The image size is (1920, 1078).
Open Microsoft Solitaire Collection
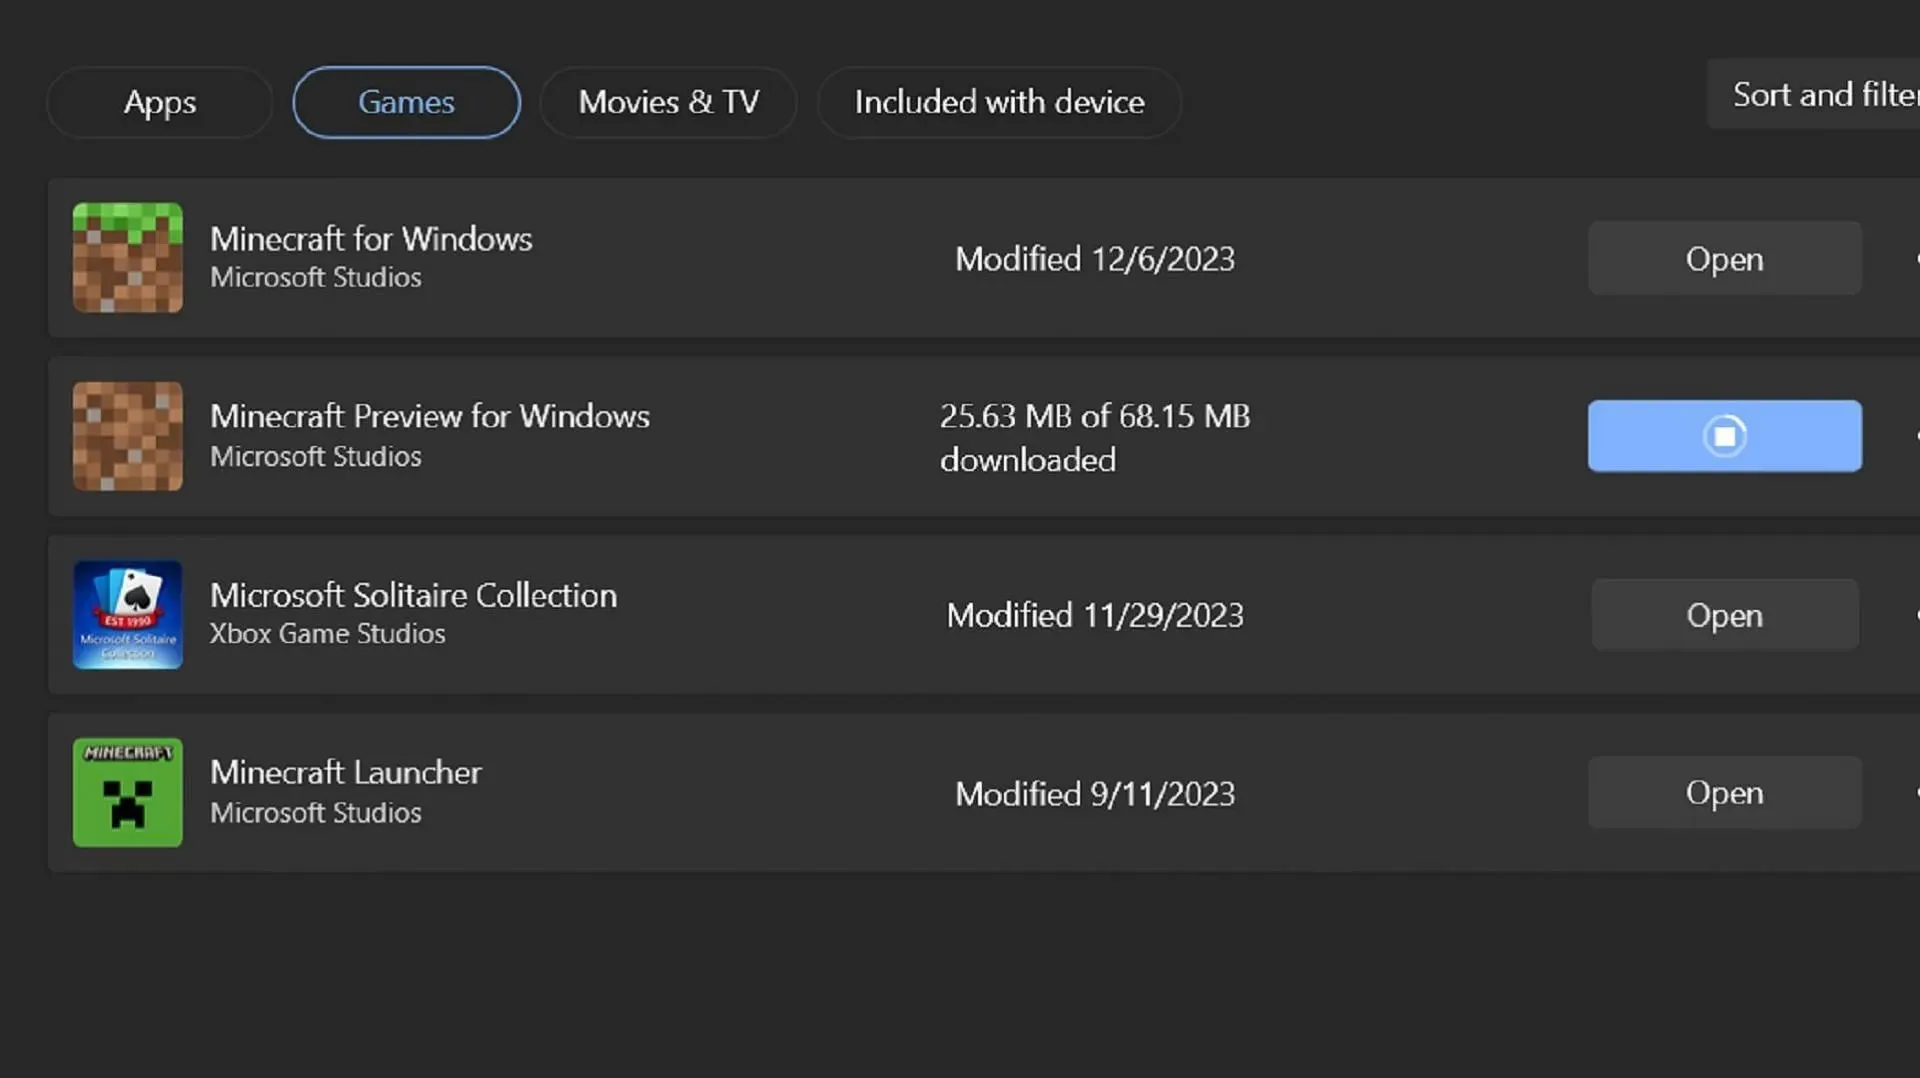point(1724,614)
